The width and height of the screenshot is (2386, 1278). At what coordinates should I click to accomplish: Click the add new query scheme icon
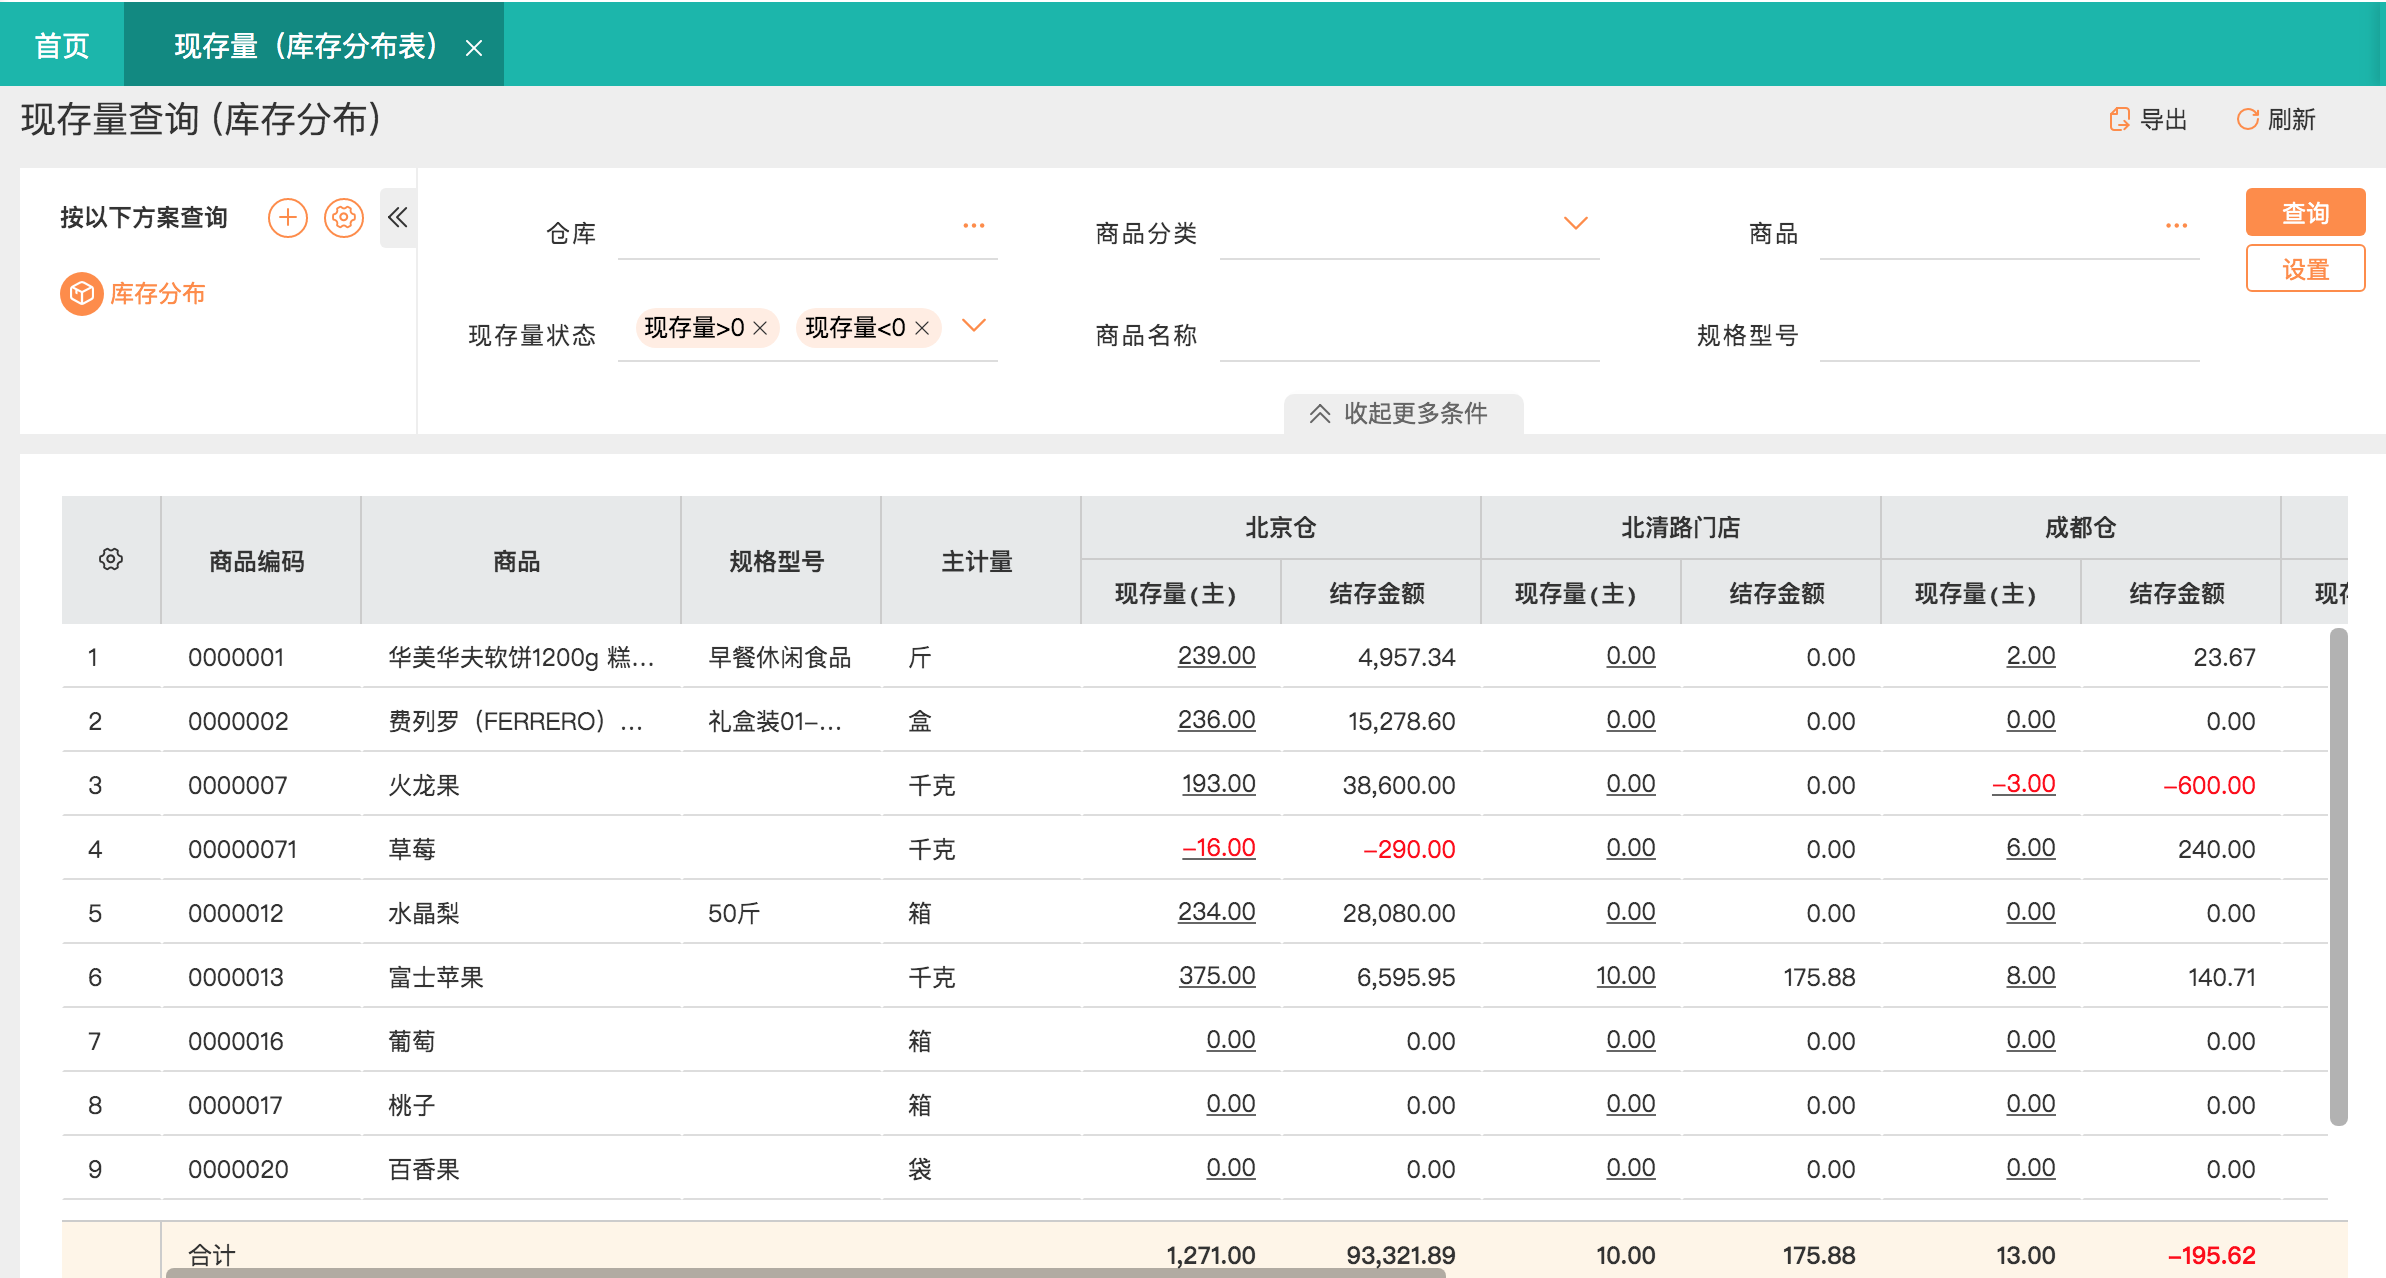290,219
